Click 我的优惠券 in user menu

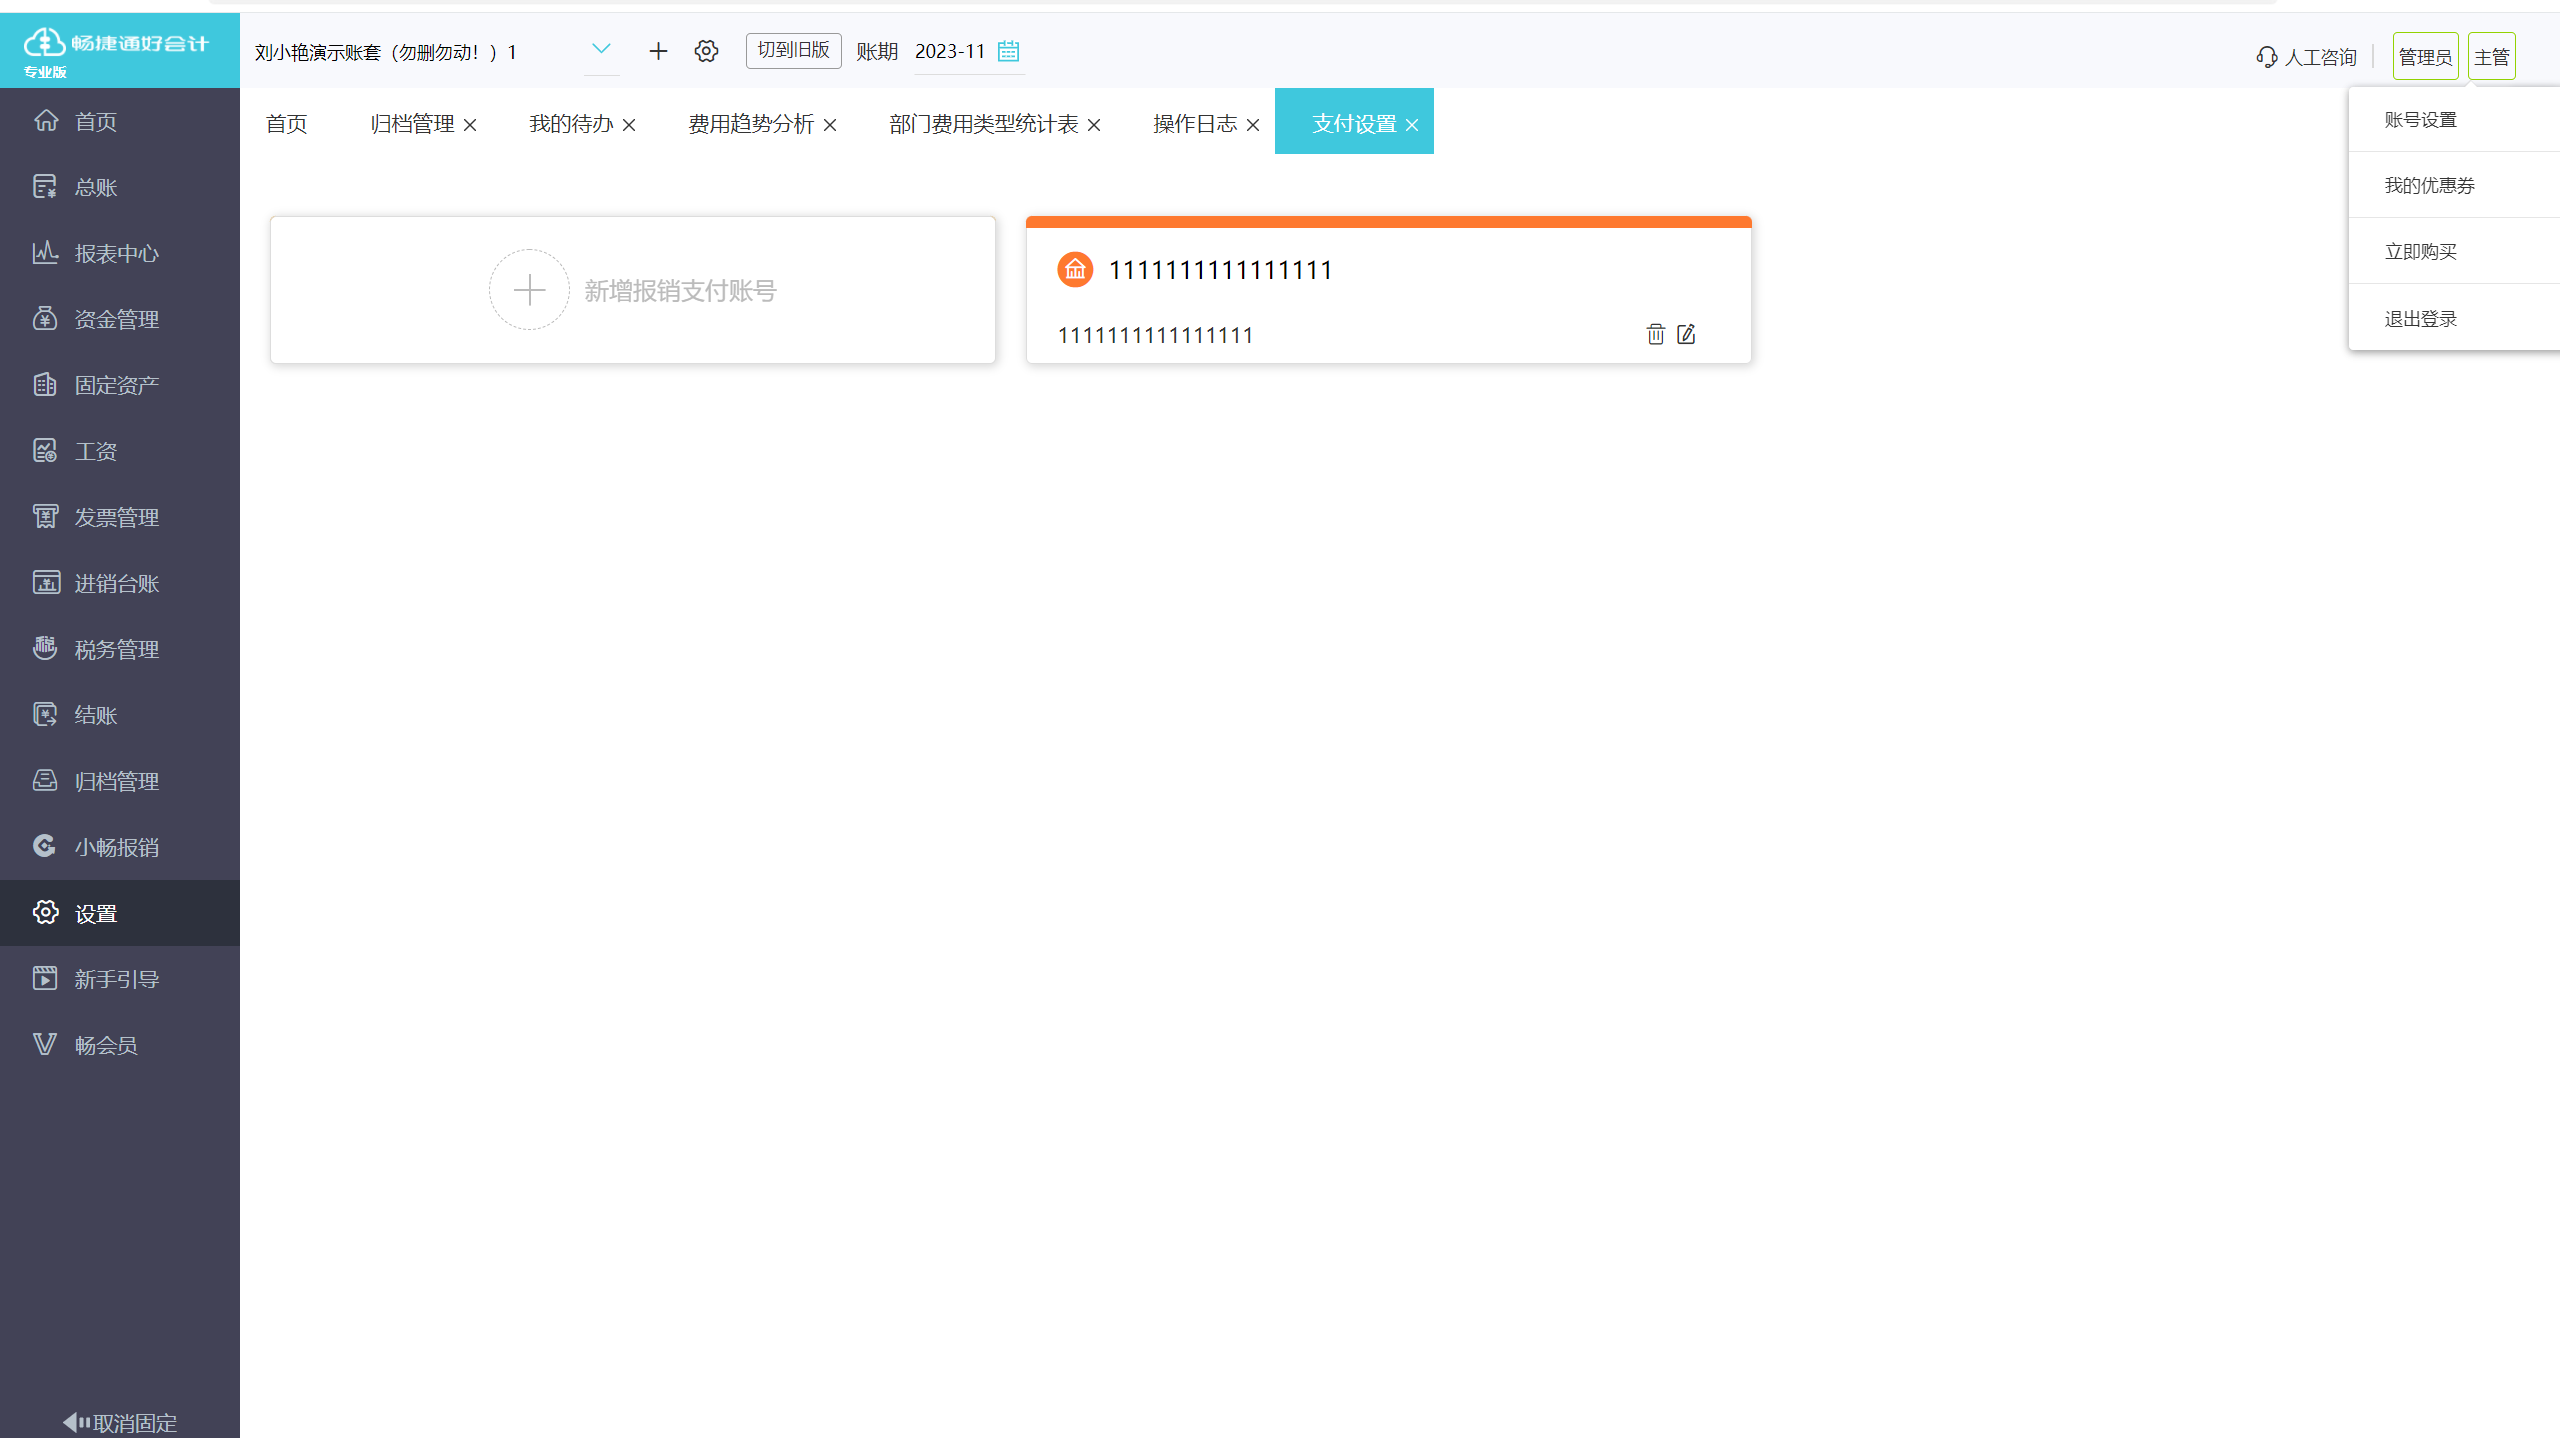2428,185
